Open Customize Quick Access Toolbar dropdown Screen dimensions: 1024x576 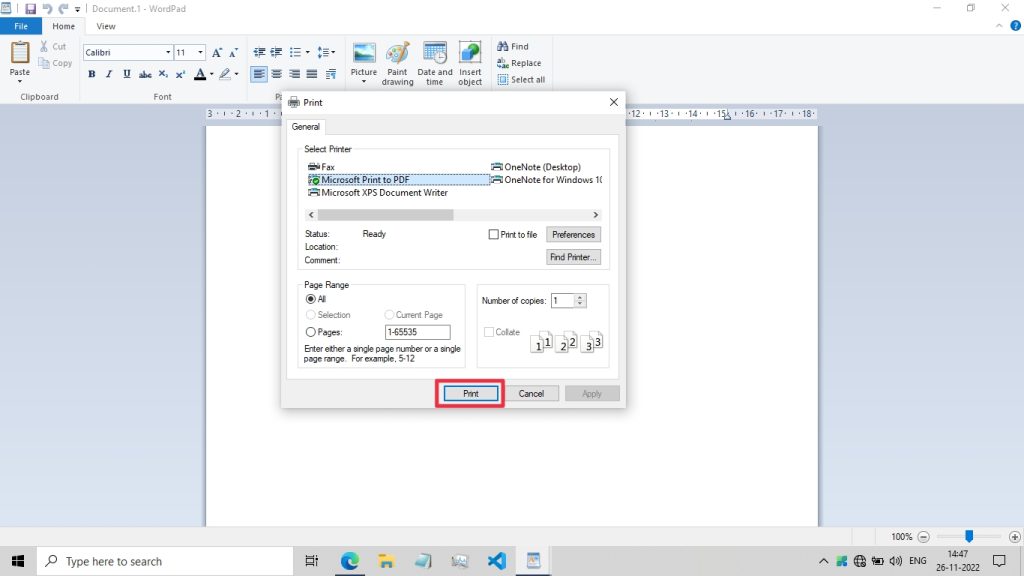pyautogui.click(x=77, y=9)
